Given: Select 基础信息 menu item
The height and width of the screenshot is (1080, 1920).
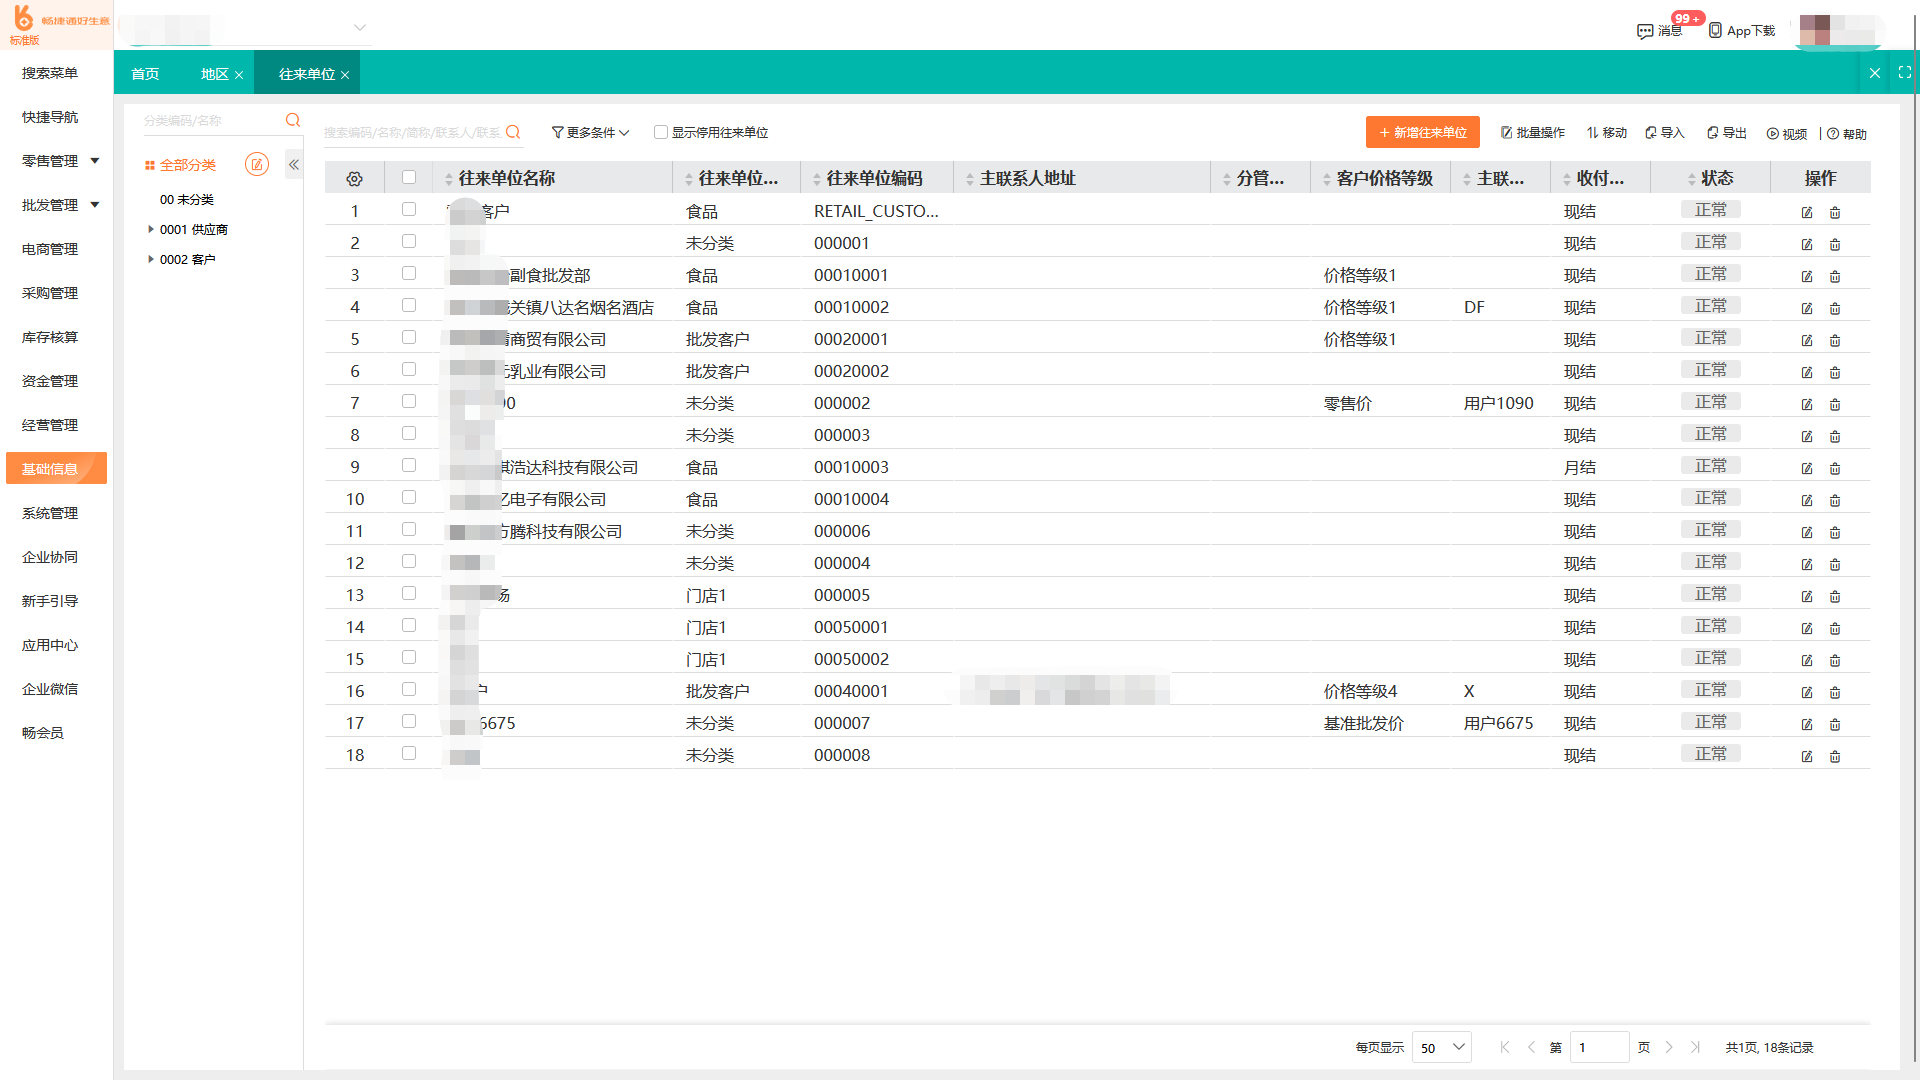Looking at the screenshot, I should pyautogui.click(x=53, y=468).
